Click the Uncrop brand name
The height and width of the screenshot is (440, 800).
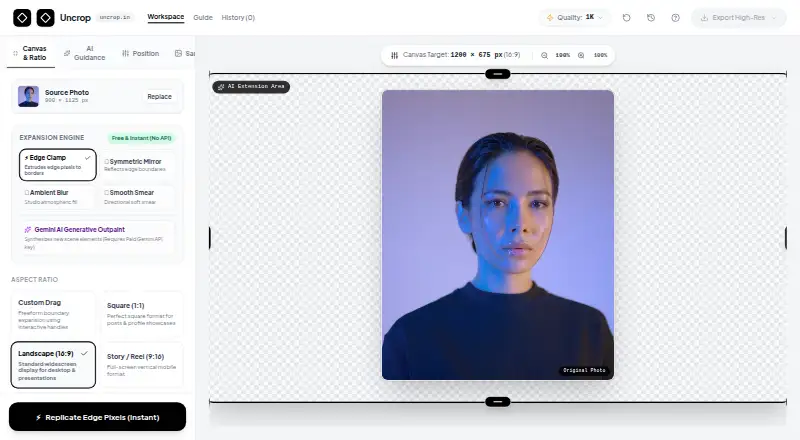75,18
